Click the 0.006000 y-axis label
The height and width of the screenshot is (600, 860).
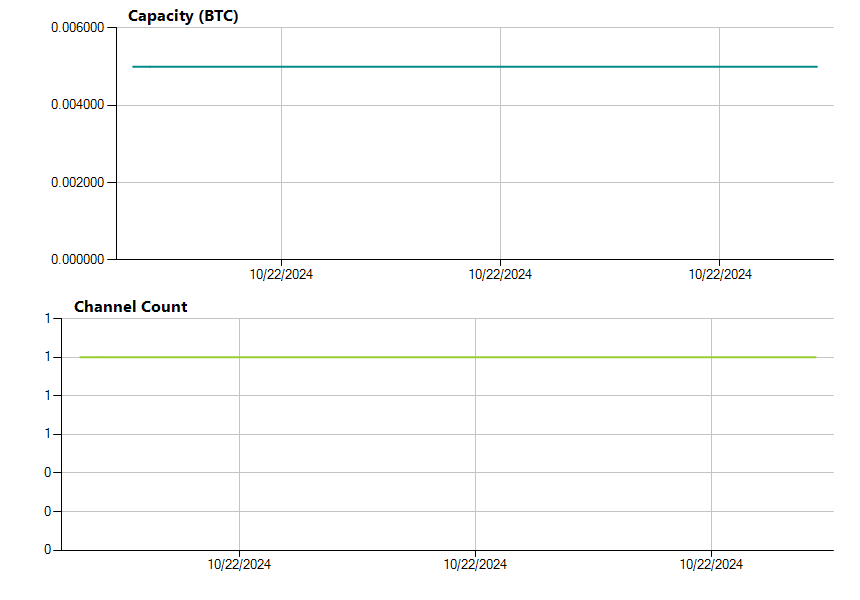coord(77,28)
